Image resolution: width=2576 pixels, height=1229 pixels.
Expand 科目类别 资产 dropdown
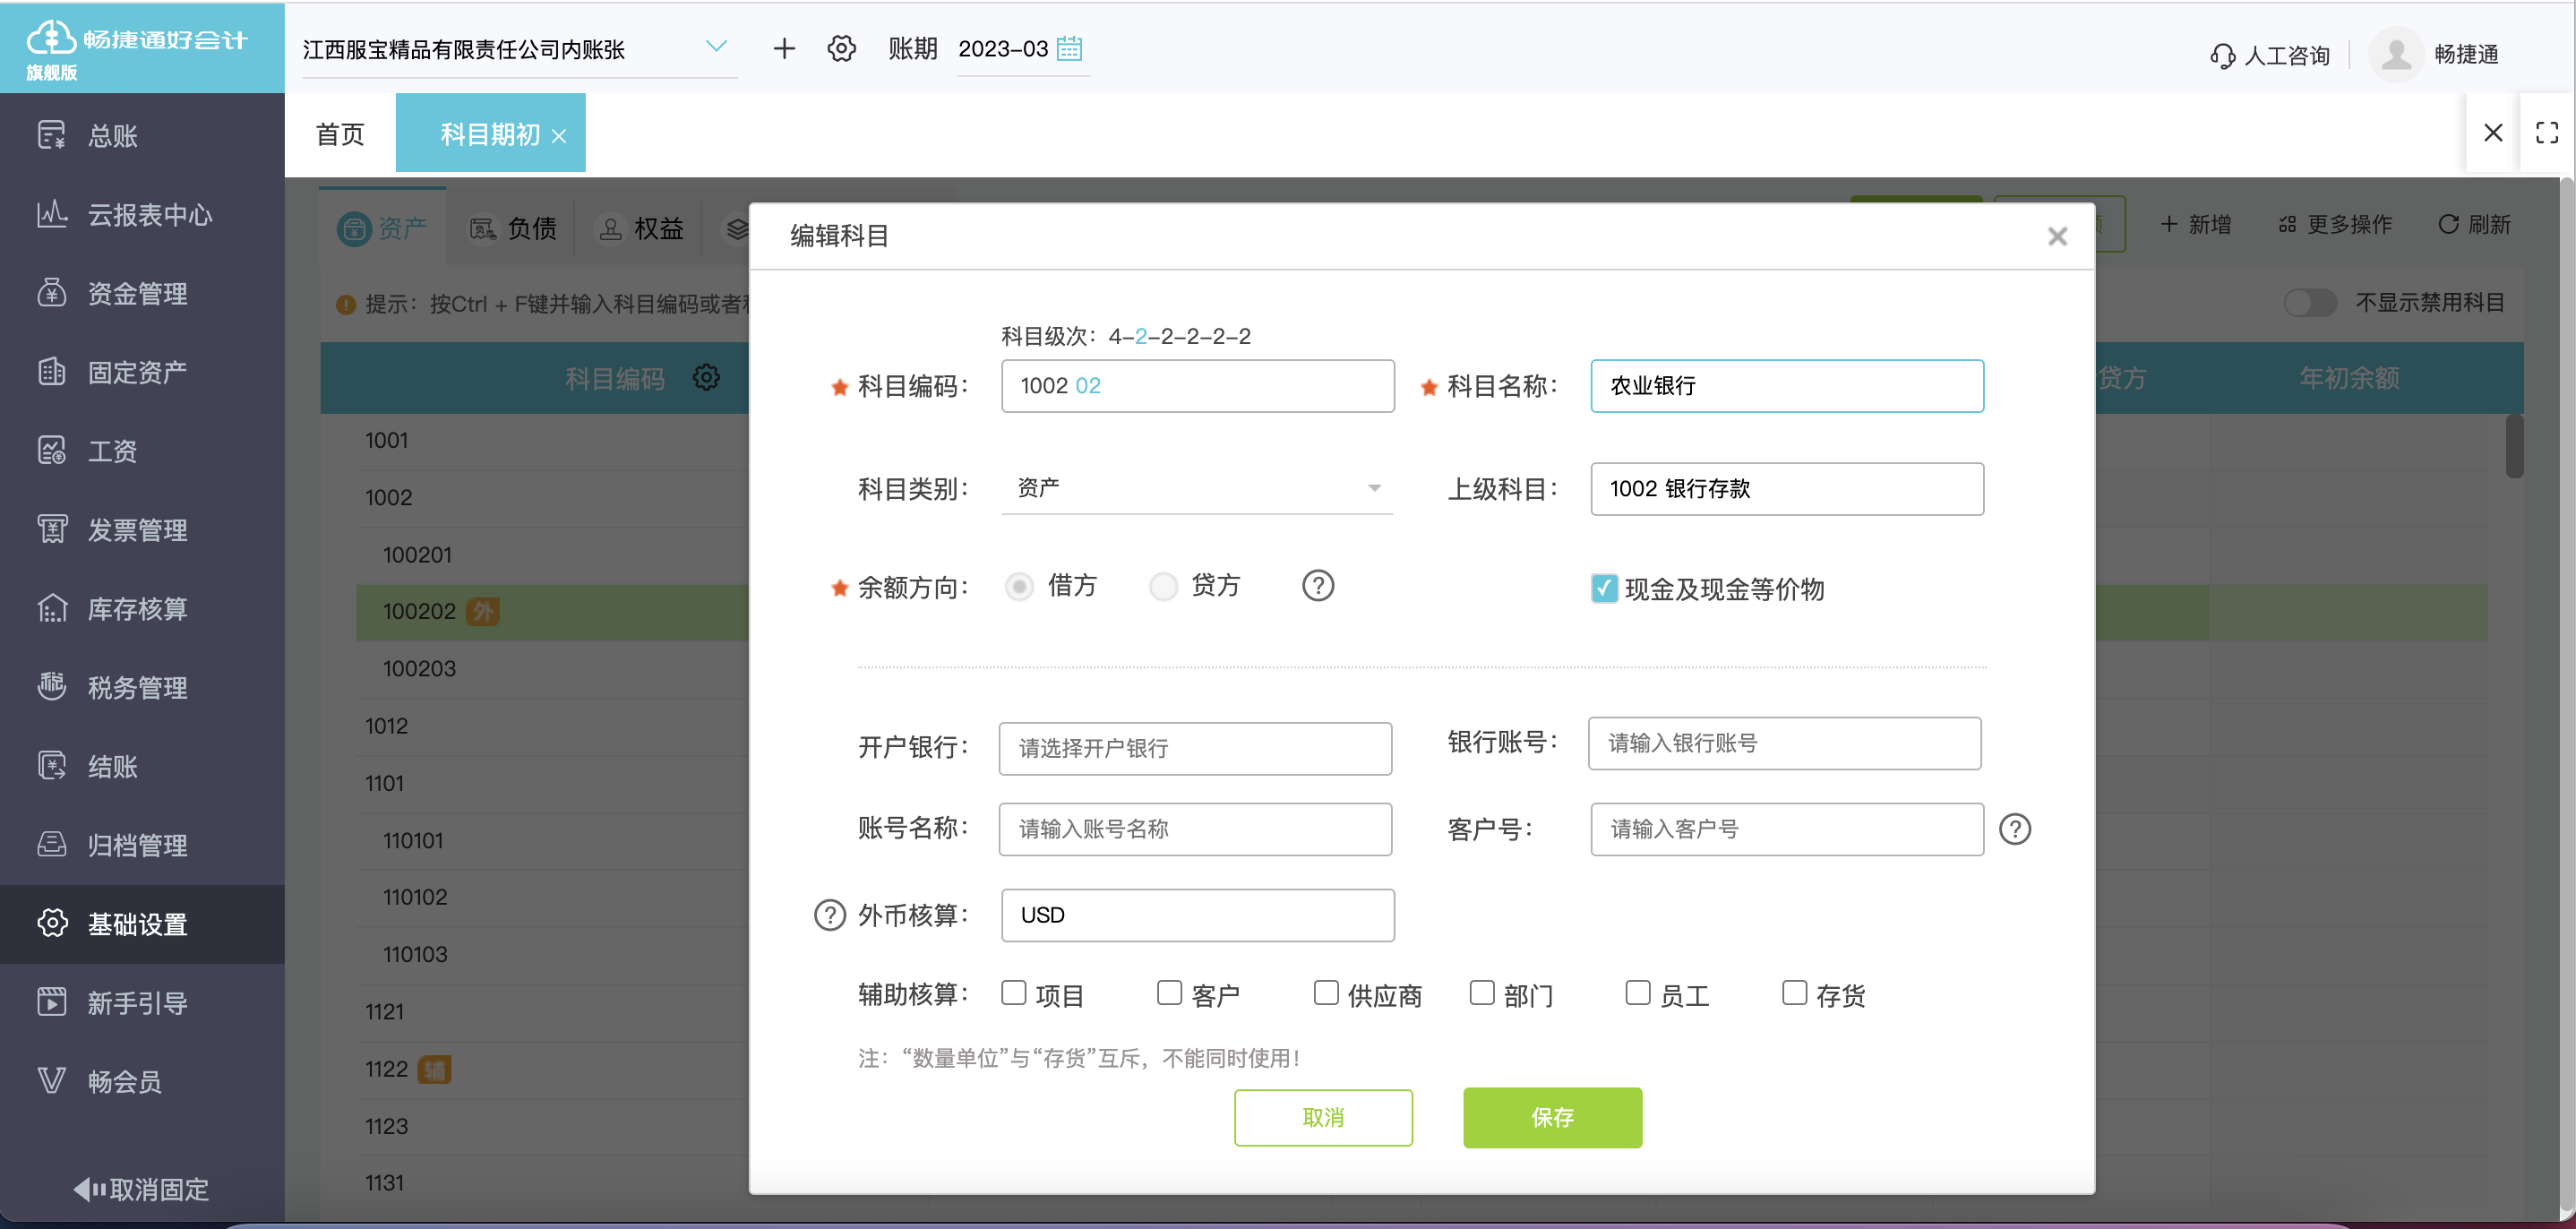(x=1372, y=488)
